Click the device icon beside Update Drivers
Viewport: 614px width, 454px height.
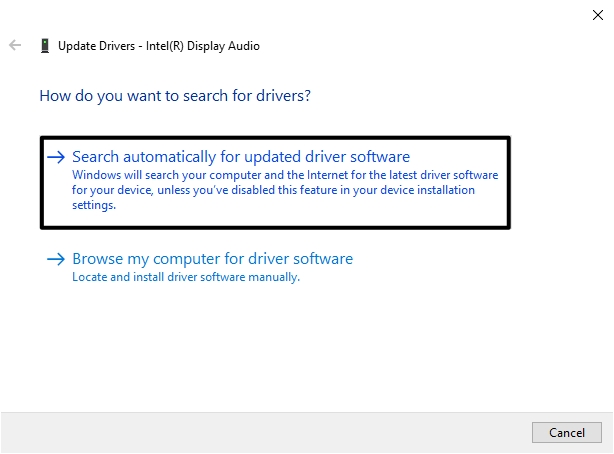click(x=44, y=46)
